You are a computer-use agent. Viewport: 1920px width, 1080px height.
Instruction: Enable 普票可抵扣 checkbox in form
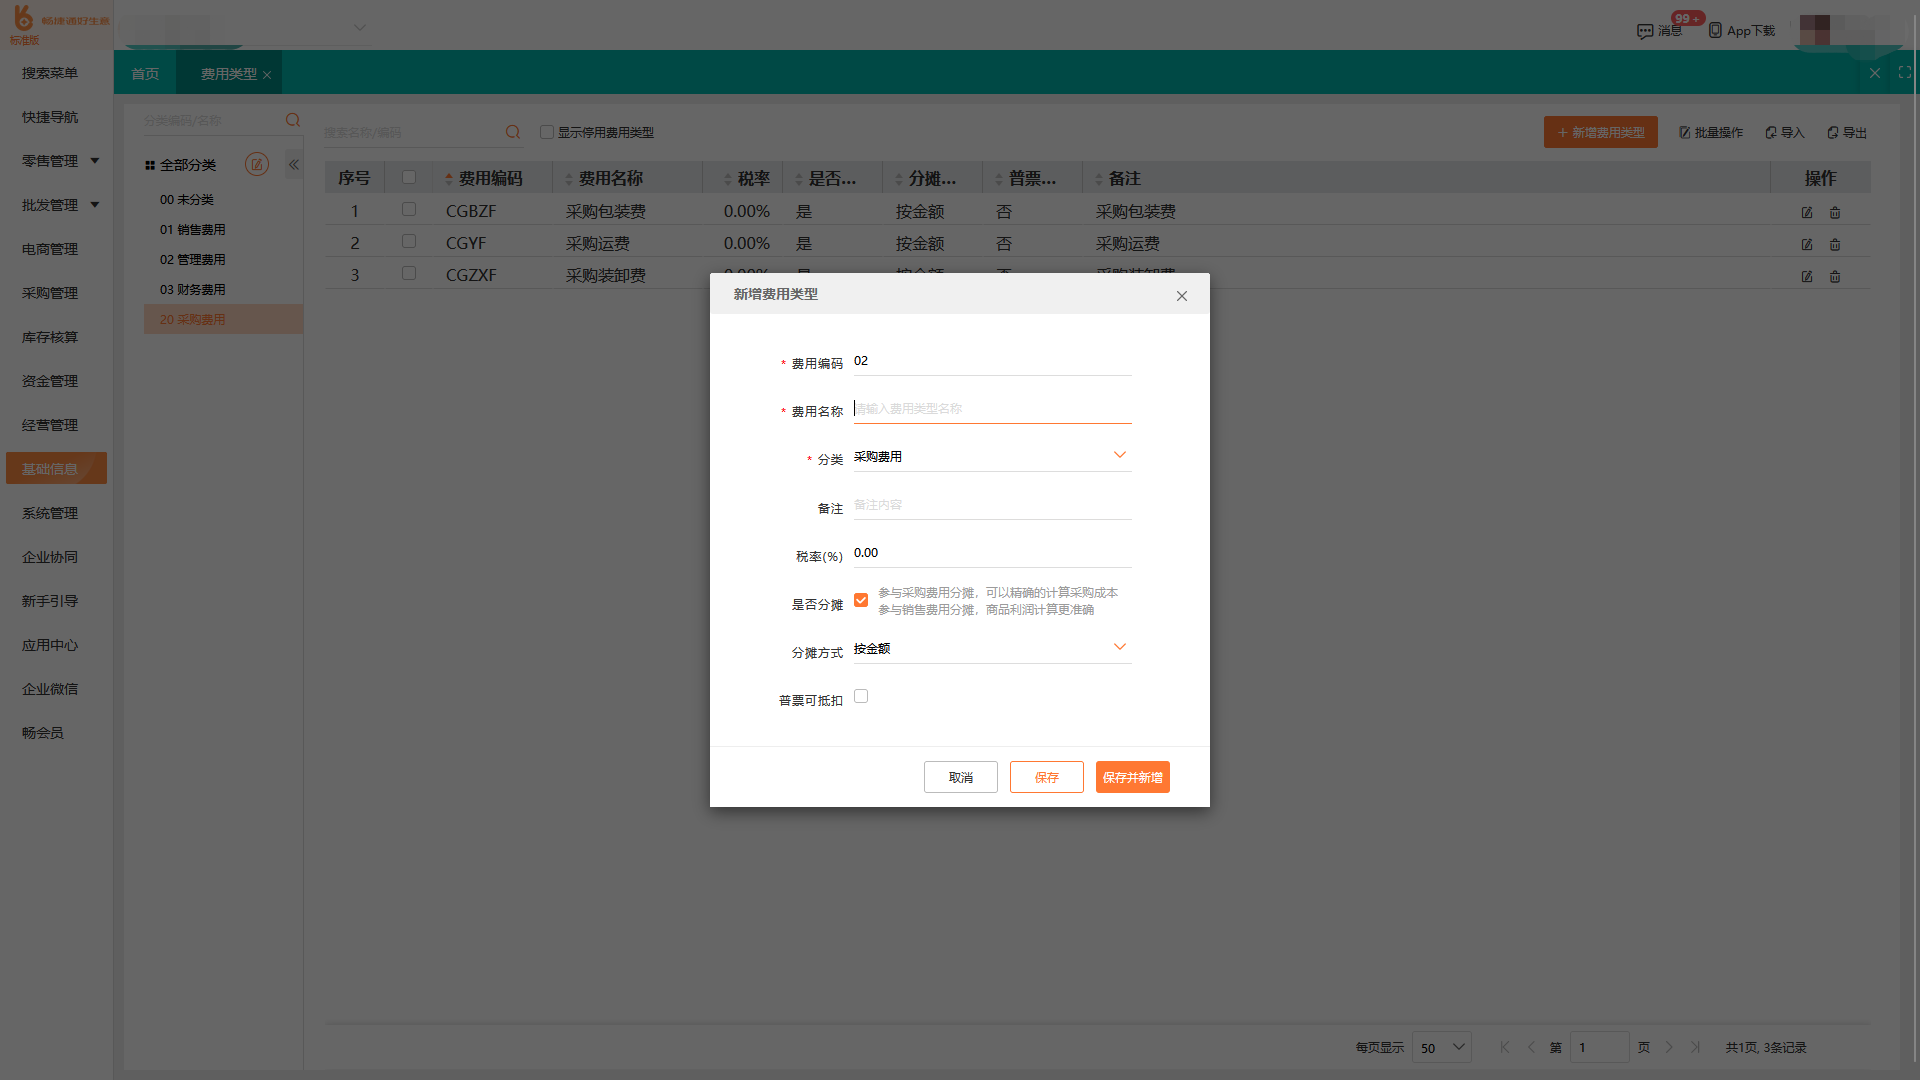861,695
